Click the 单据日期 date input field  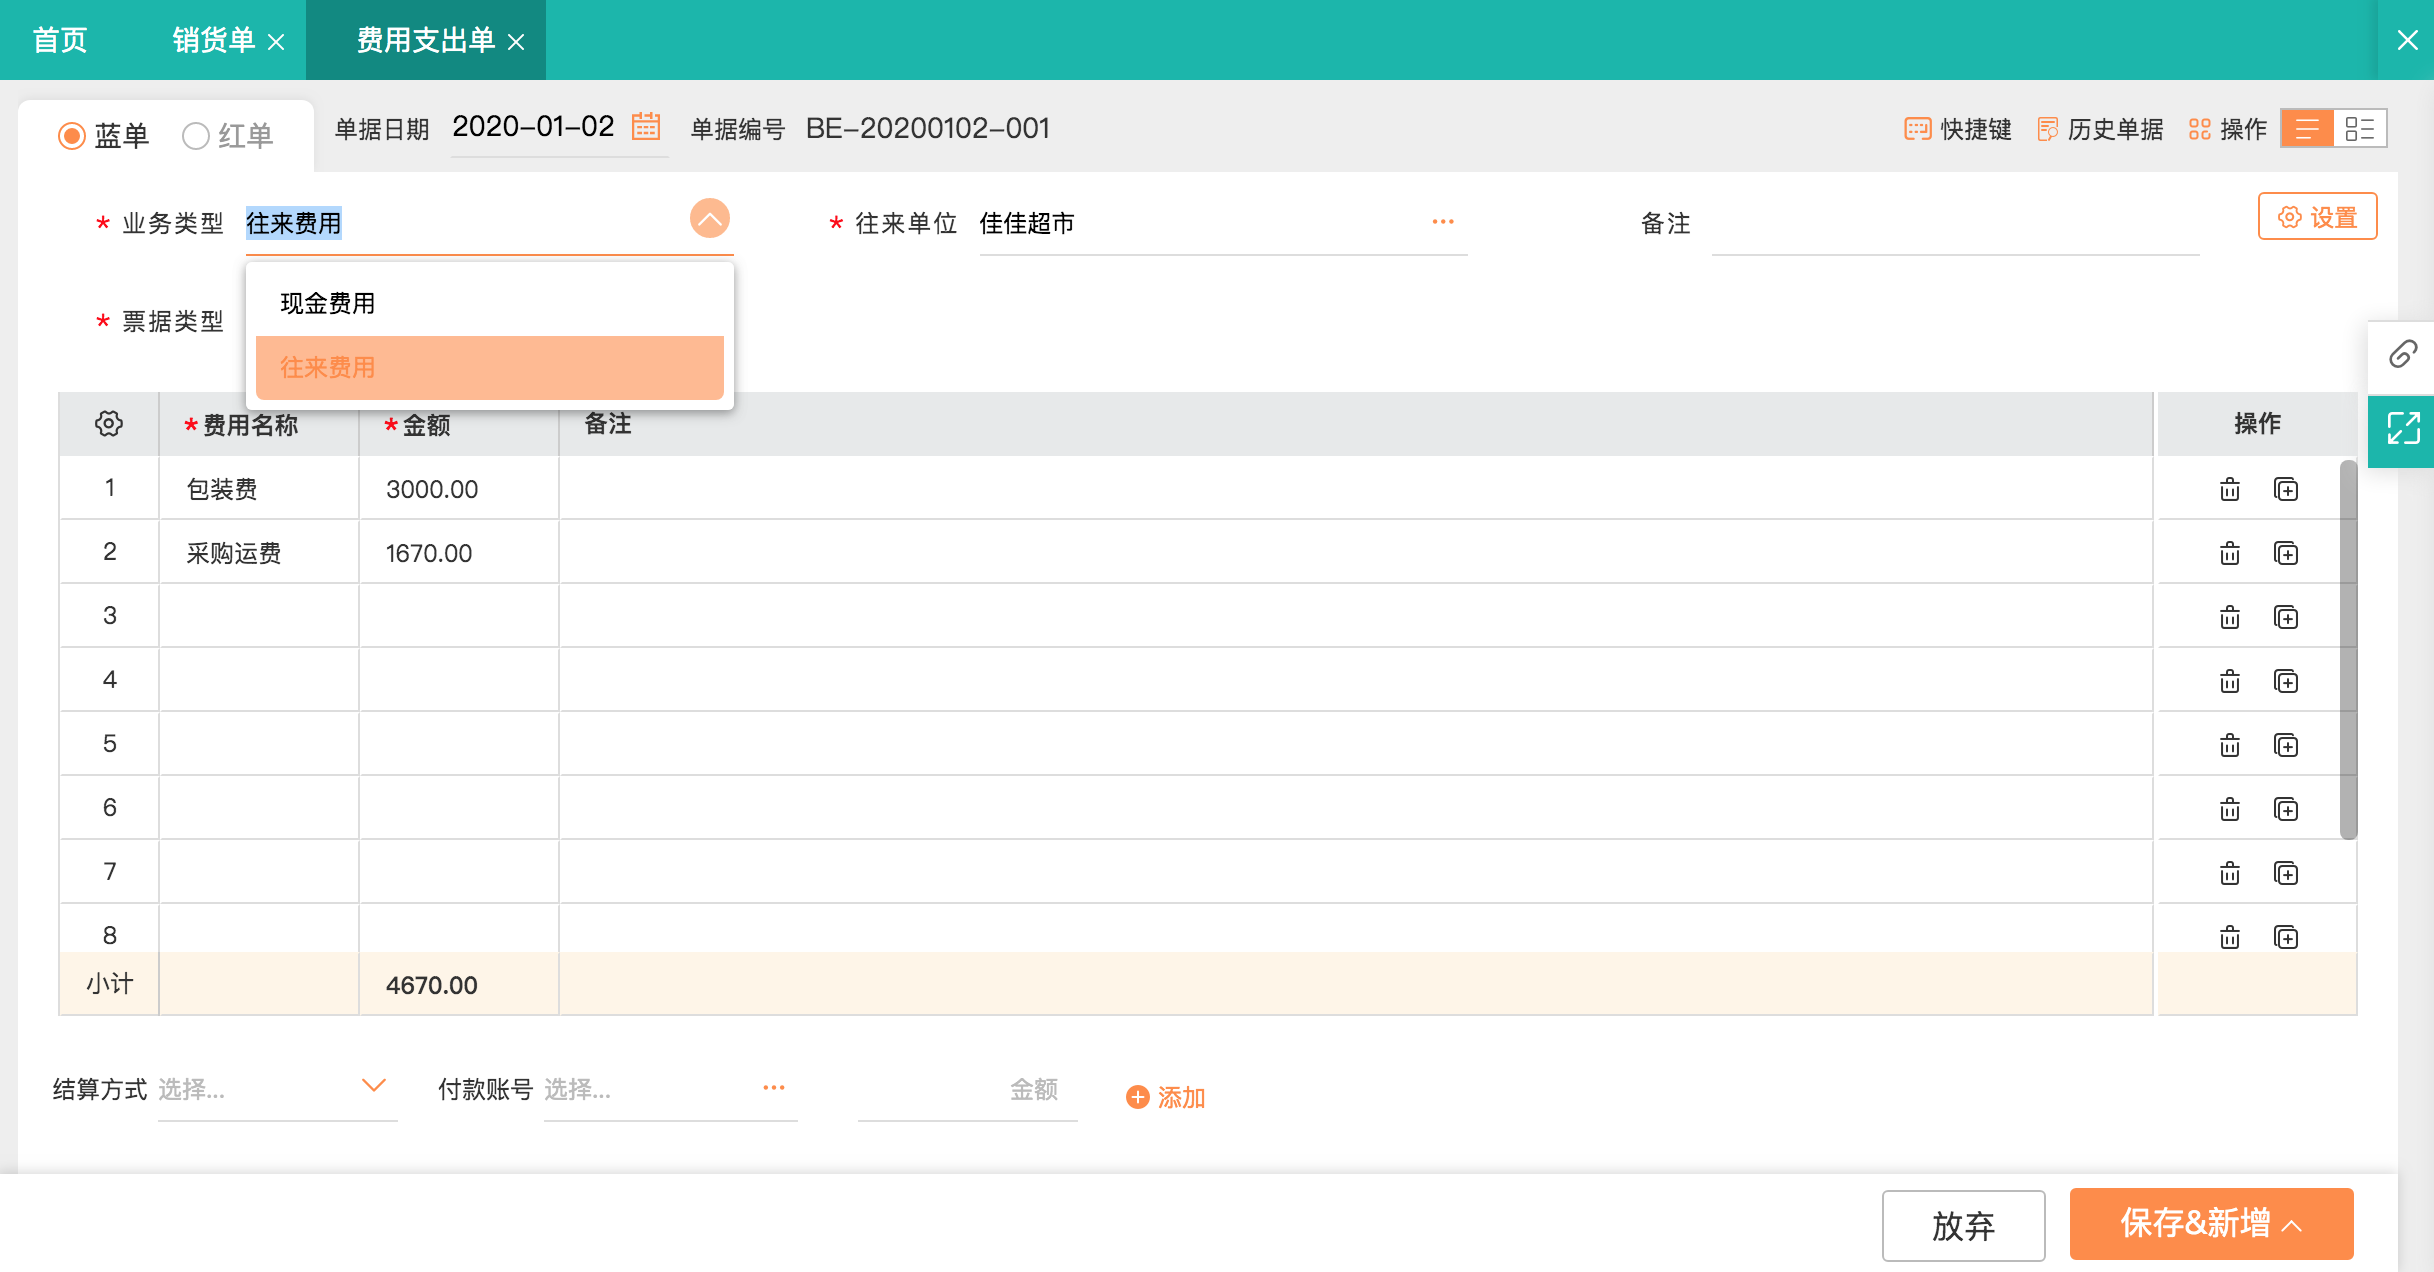(x=534, y=129)
